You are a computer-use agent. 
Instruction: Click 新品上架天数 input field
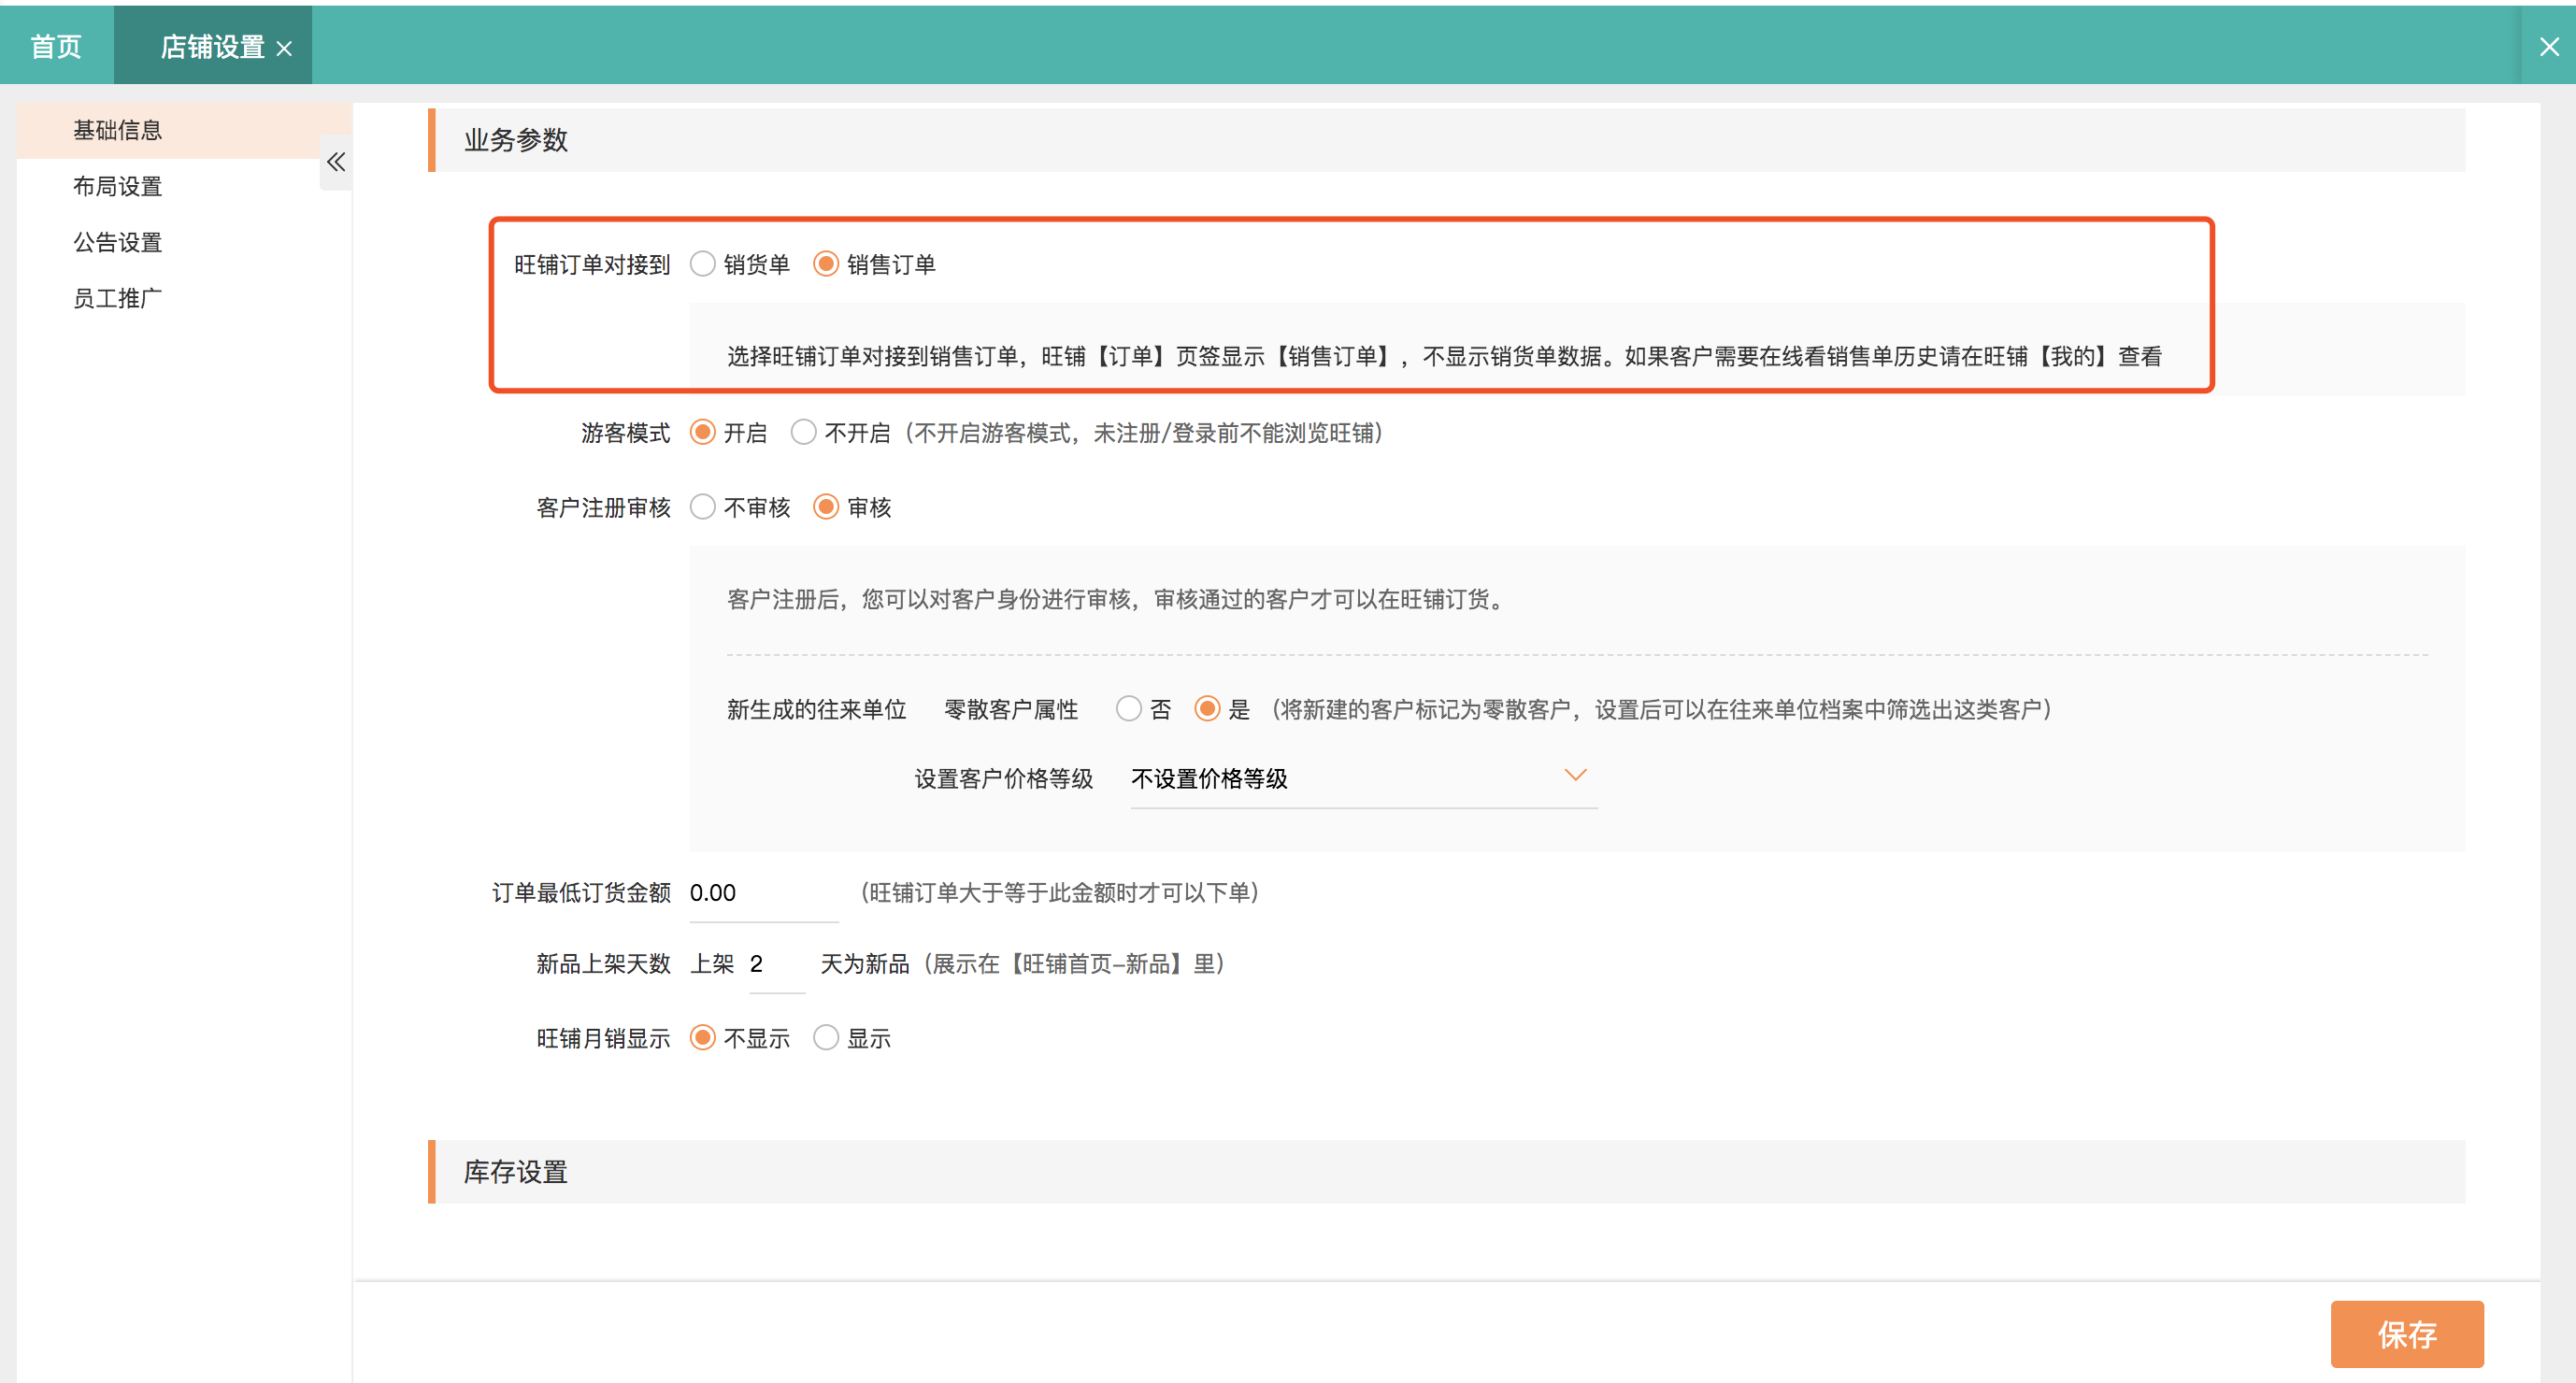[x=764, y=965]
